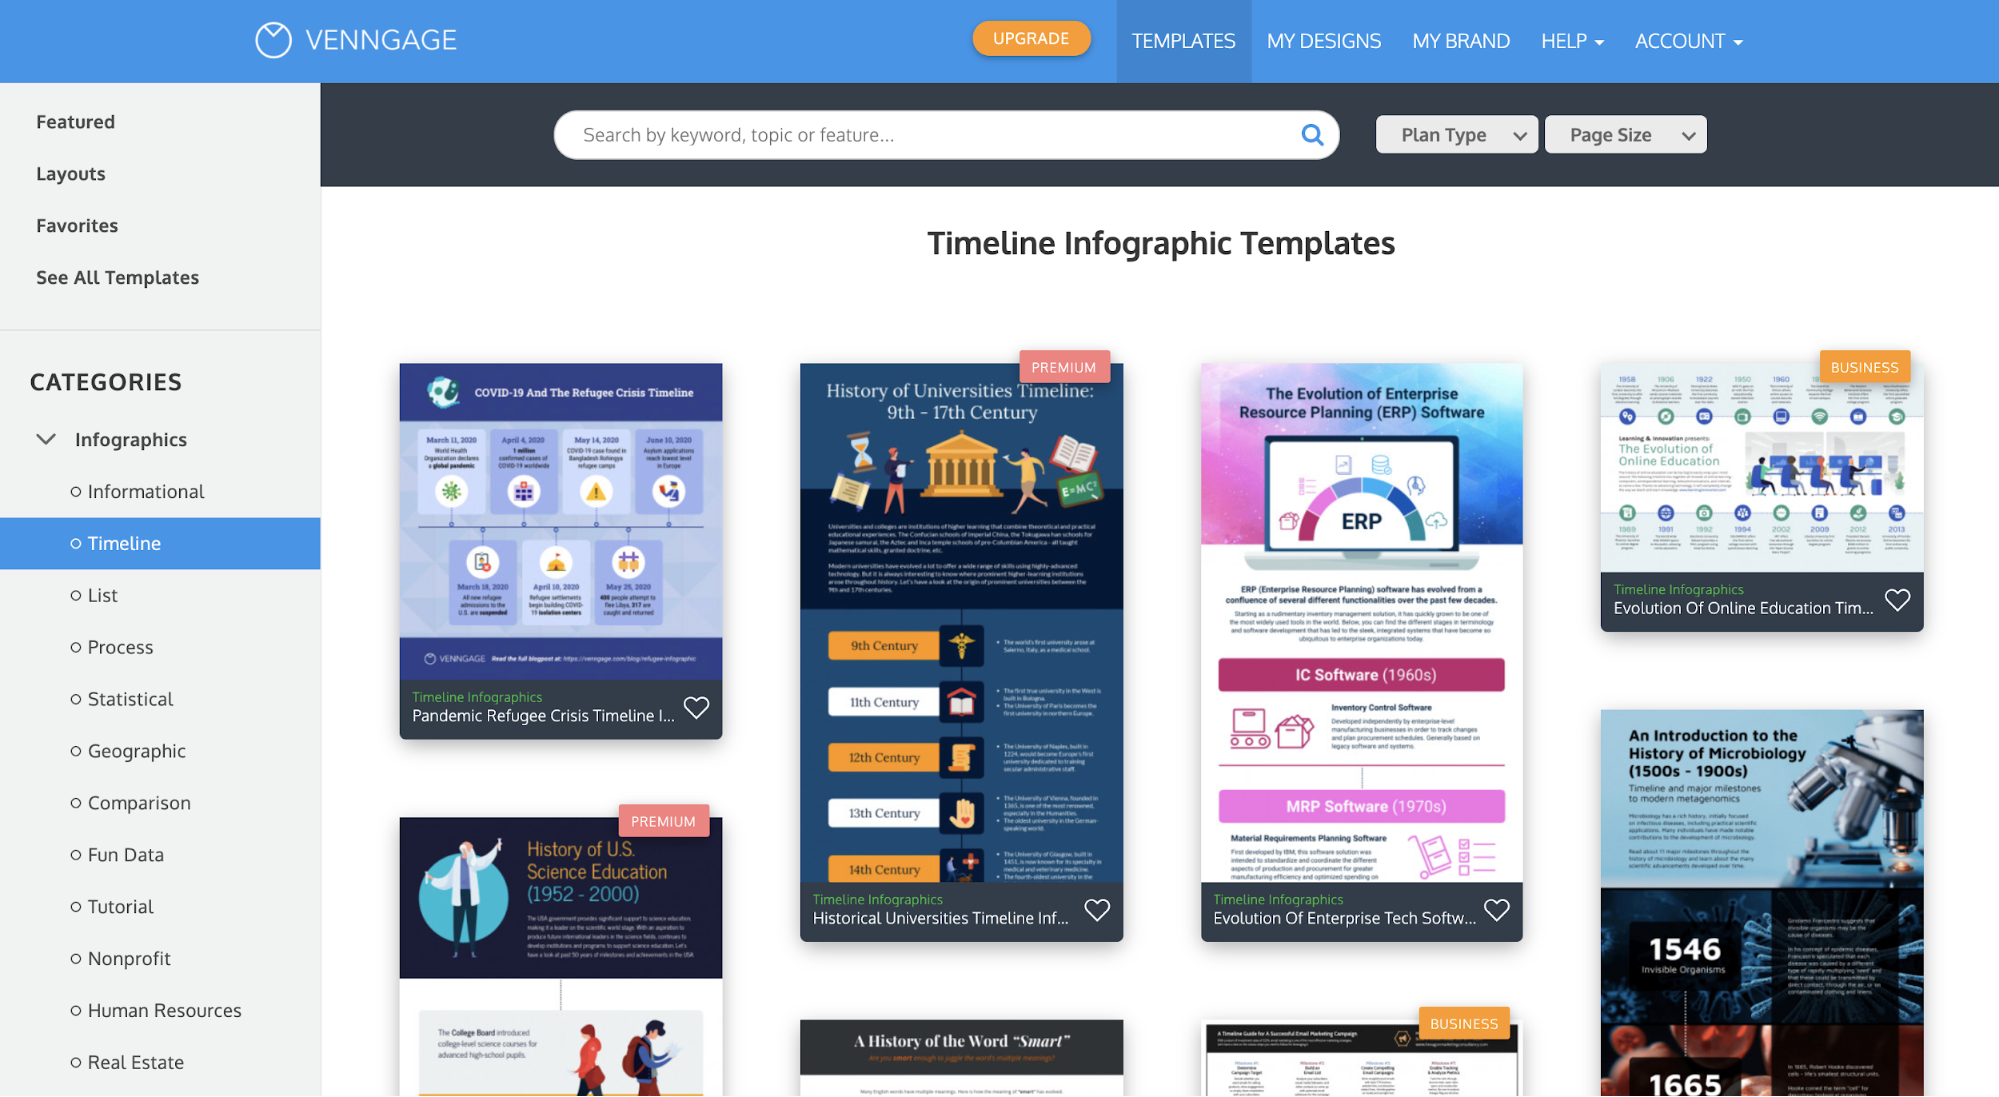Select the Informational subcategory link

click(146, 489)
